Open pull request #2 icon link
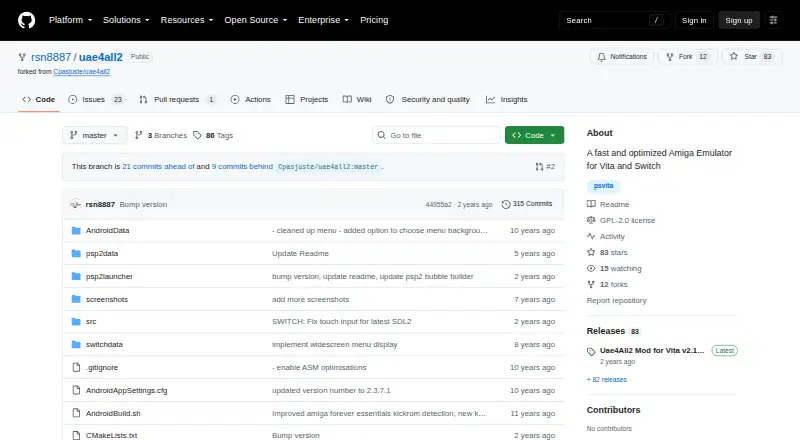The image size is (800, 440). [545, 166]
